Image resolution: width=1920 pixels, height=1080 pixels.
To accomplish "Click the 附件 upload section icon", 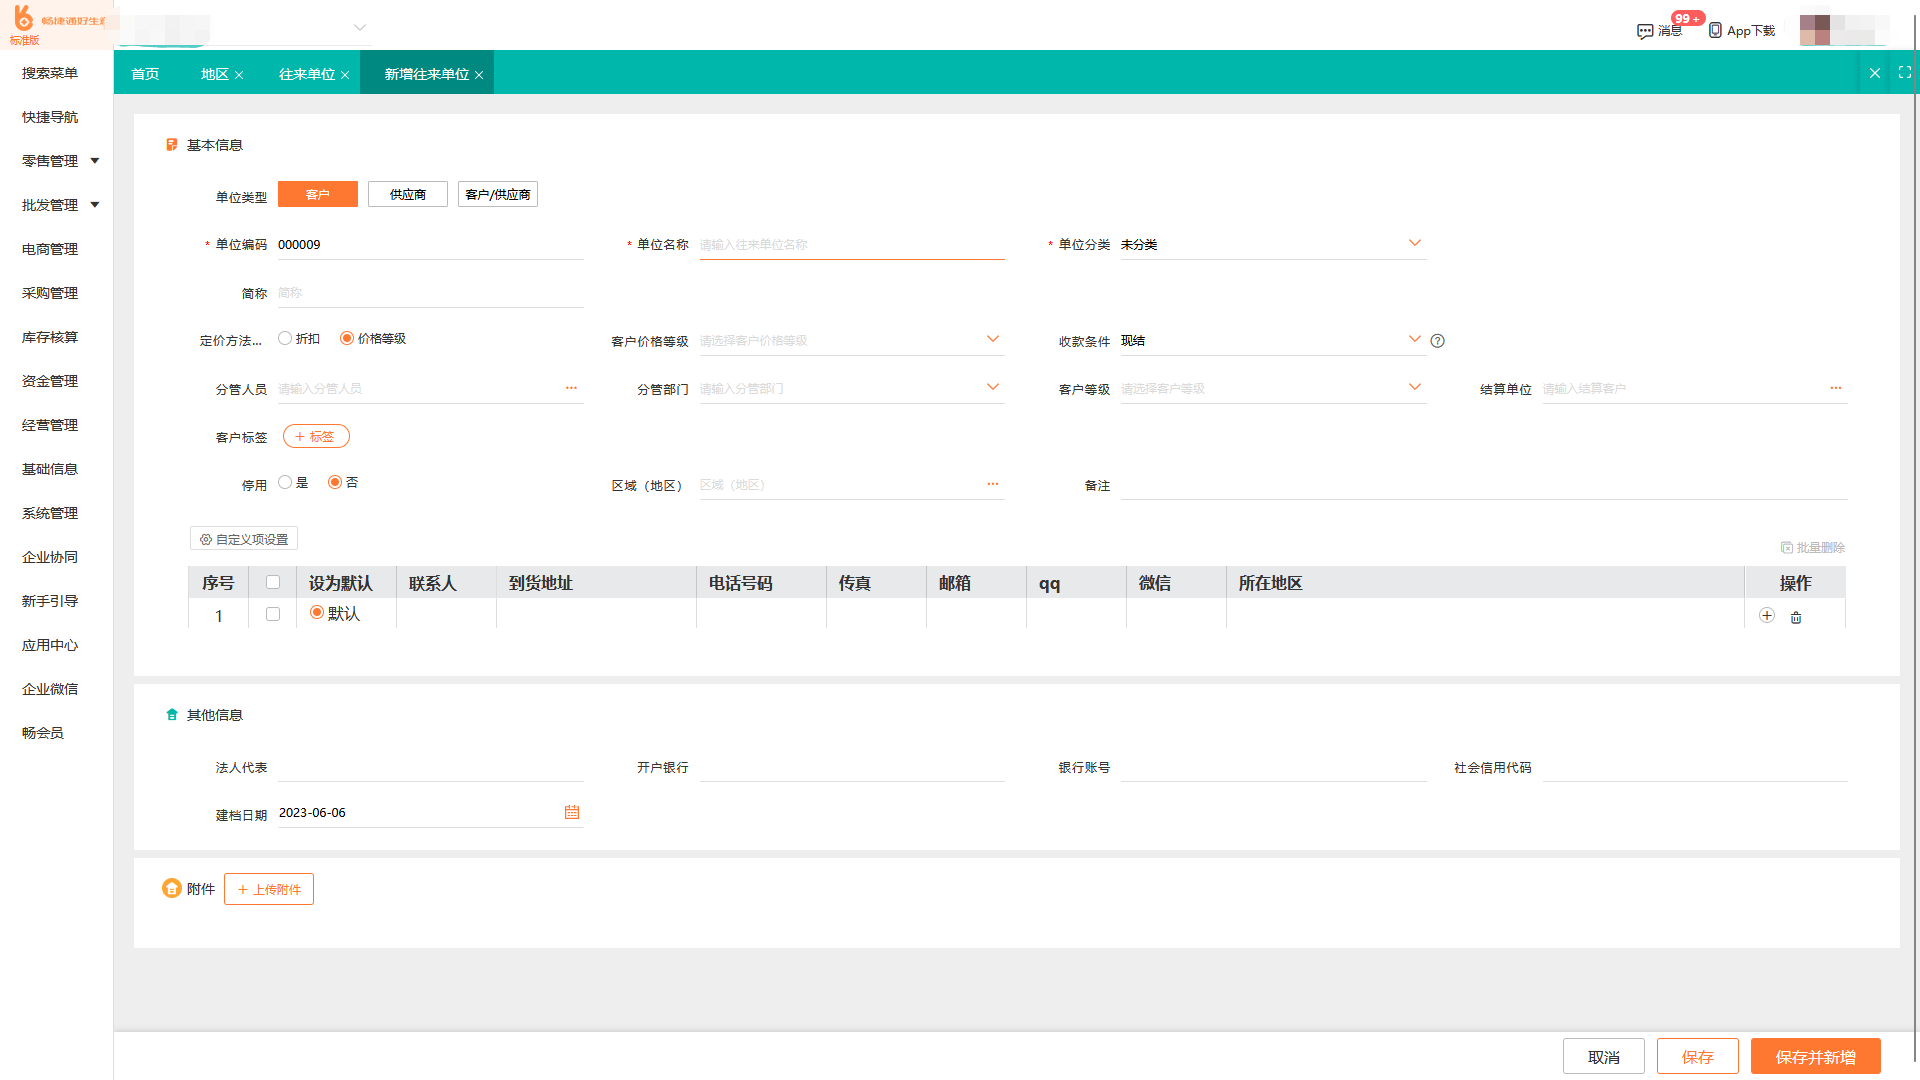I will coord(171,889).
